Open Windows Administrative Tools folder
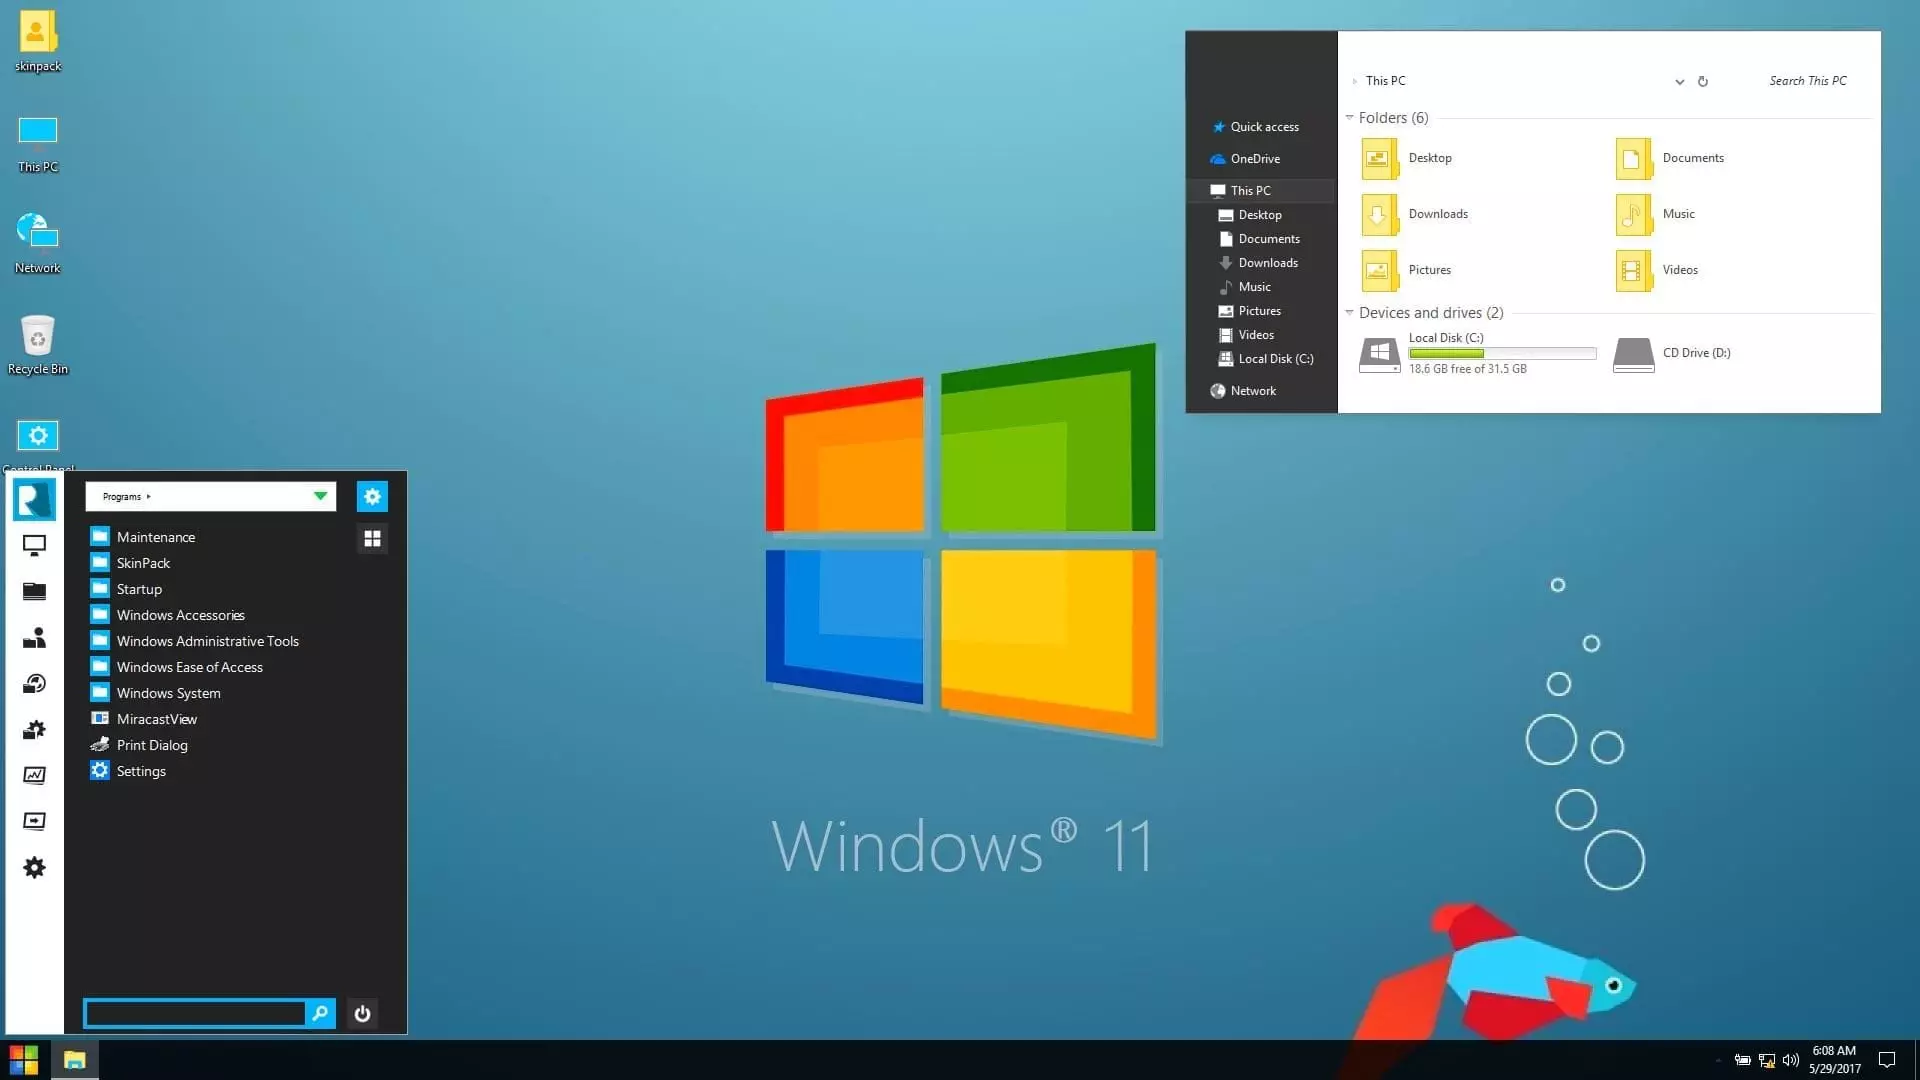This screenshot has height=1080, width=1920. click(x=207, y=640)
